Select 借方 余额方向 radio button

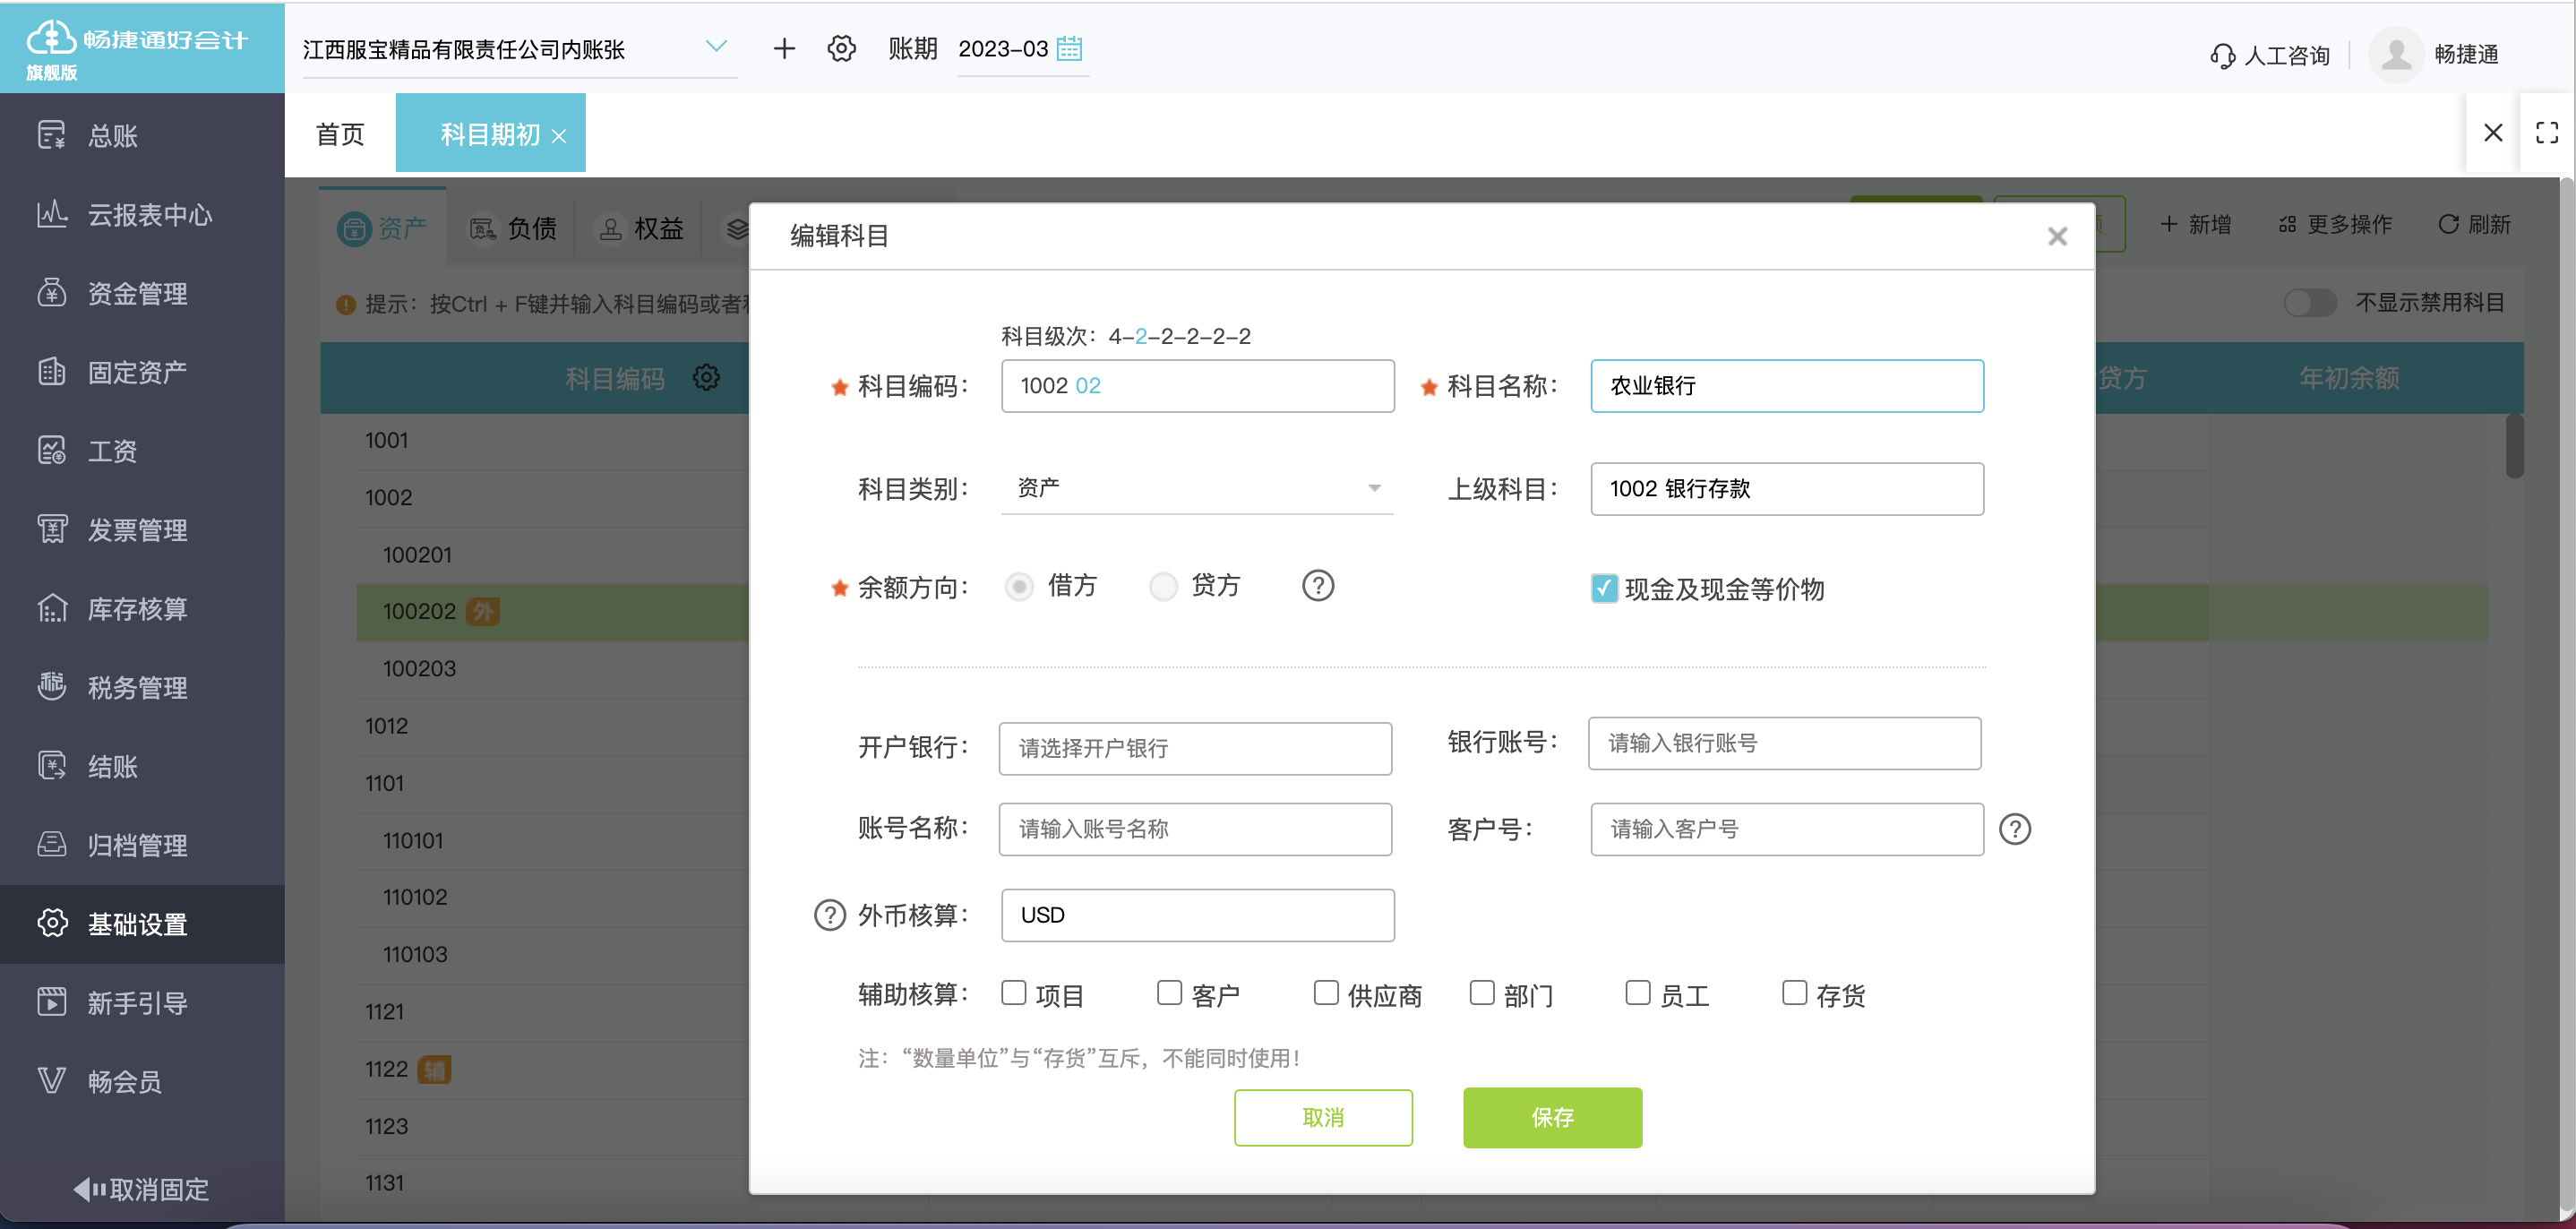[x=1020, y=587]
